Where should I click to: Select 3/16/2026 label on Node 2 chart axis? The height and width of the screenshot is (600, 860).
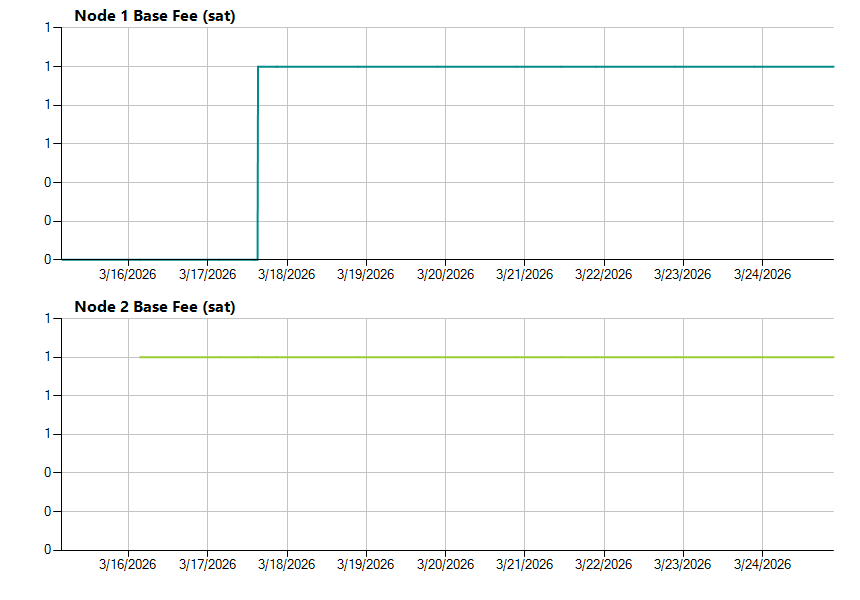128,564
